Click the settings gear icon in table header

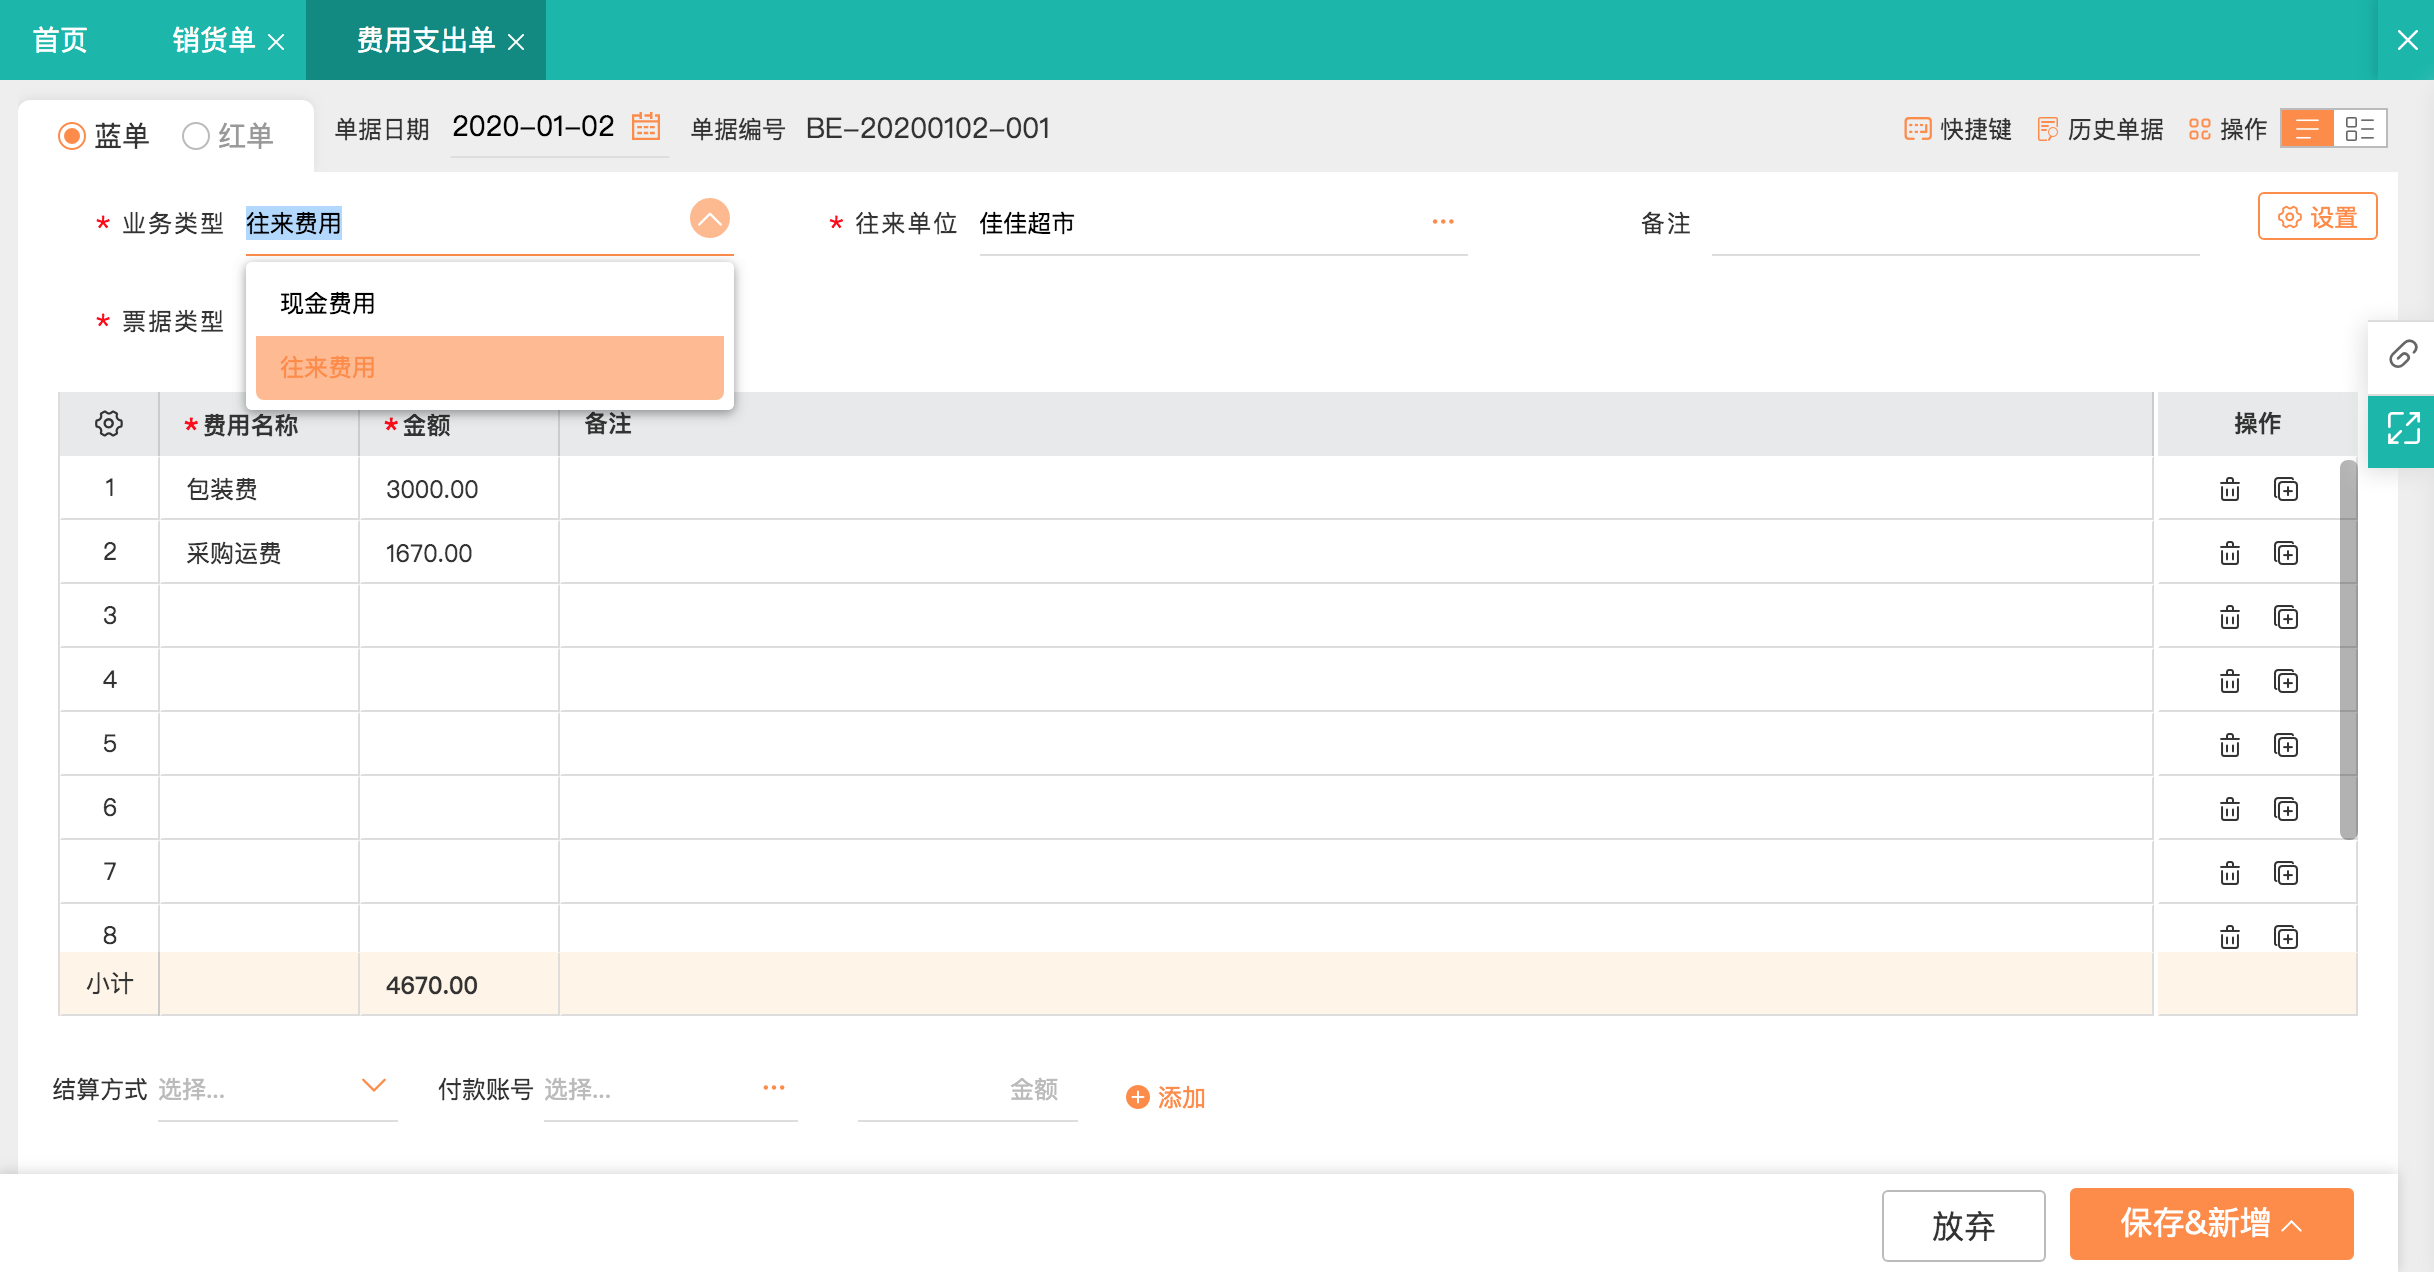pos(109,423)
